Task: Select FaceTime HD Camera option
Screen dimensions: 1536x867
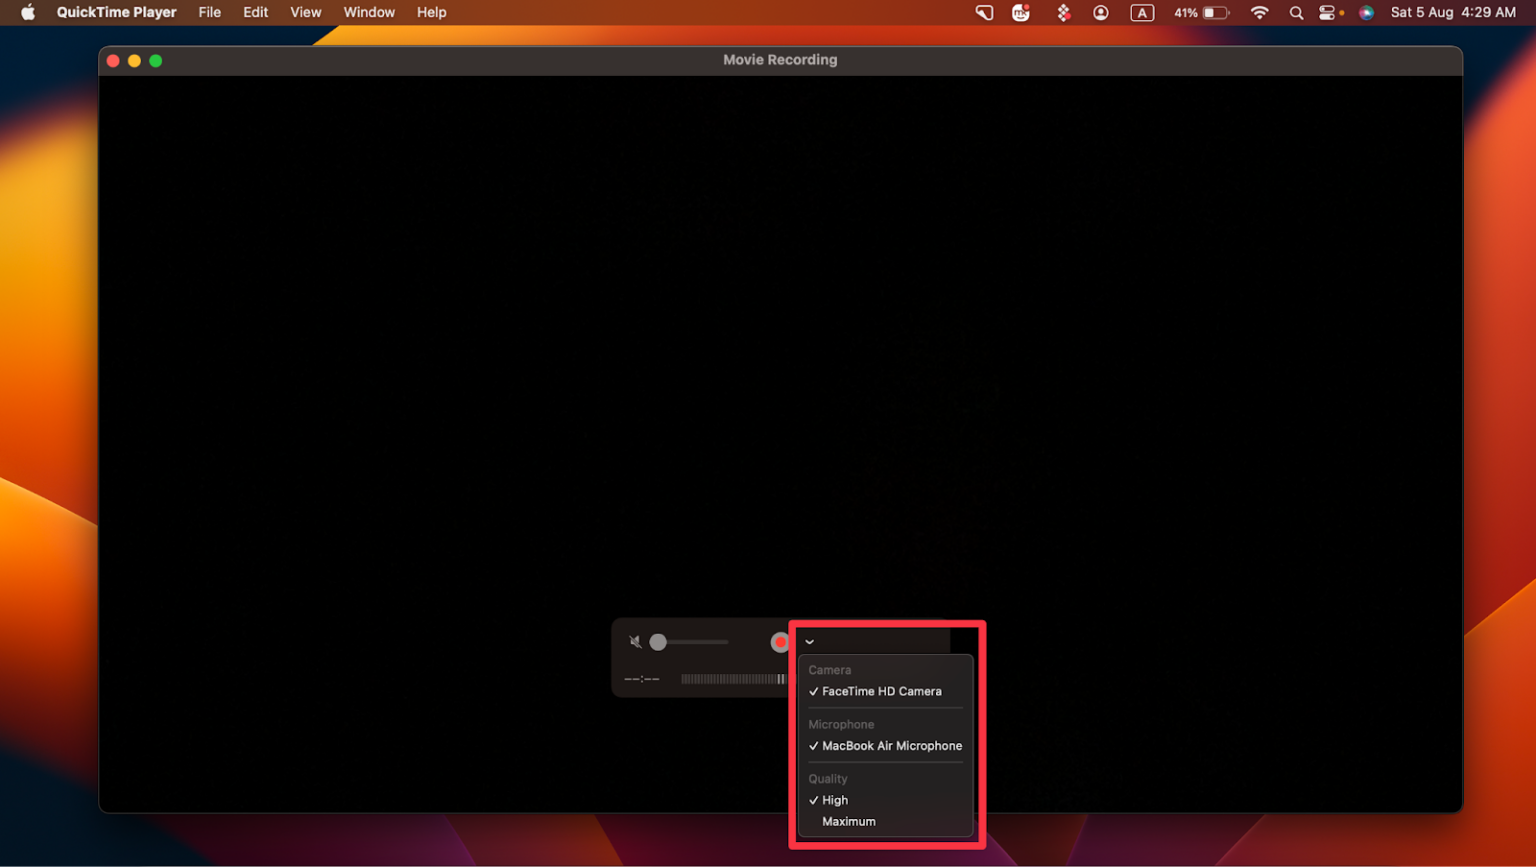Action: [x=881, y=691]
